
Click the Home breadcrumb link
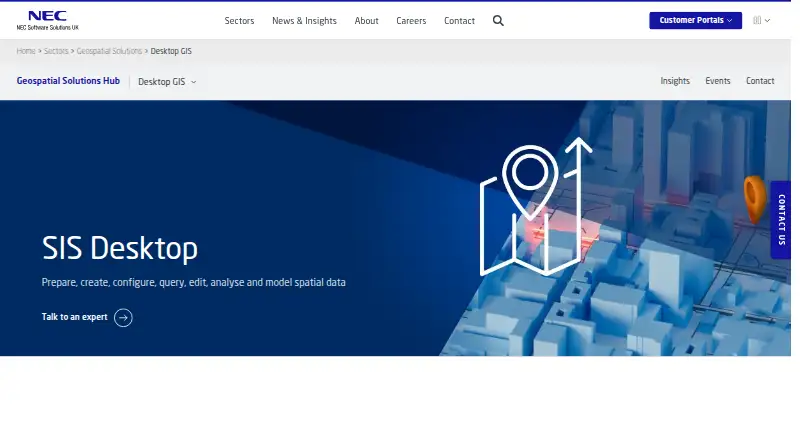[26, 51]
